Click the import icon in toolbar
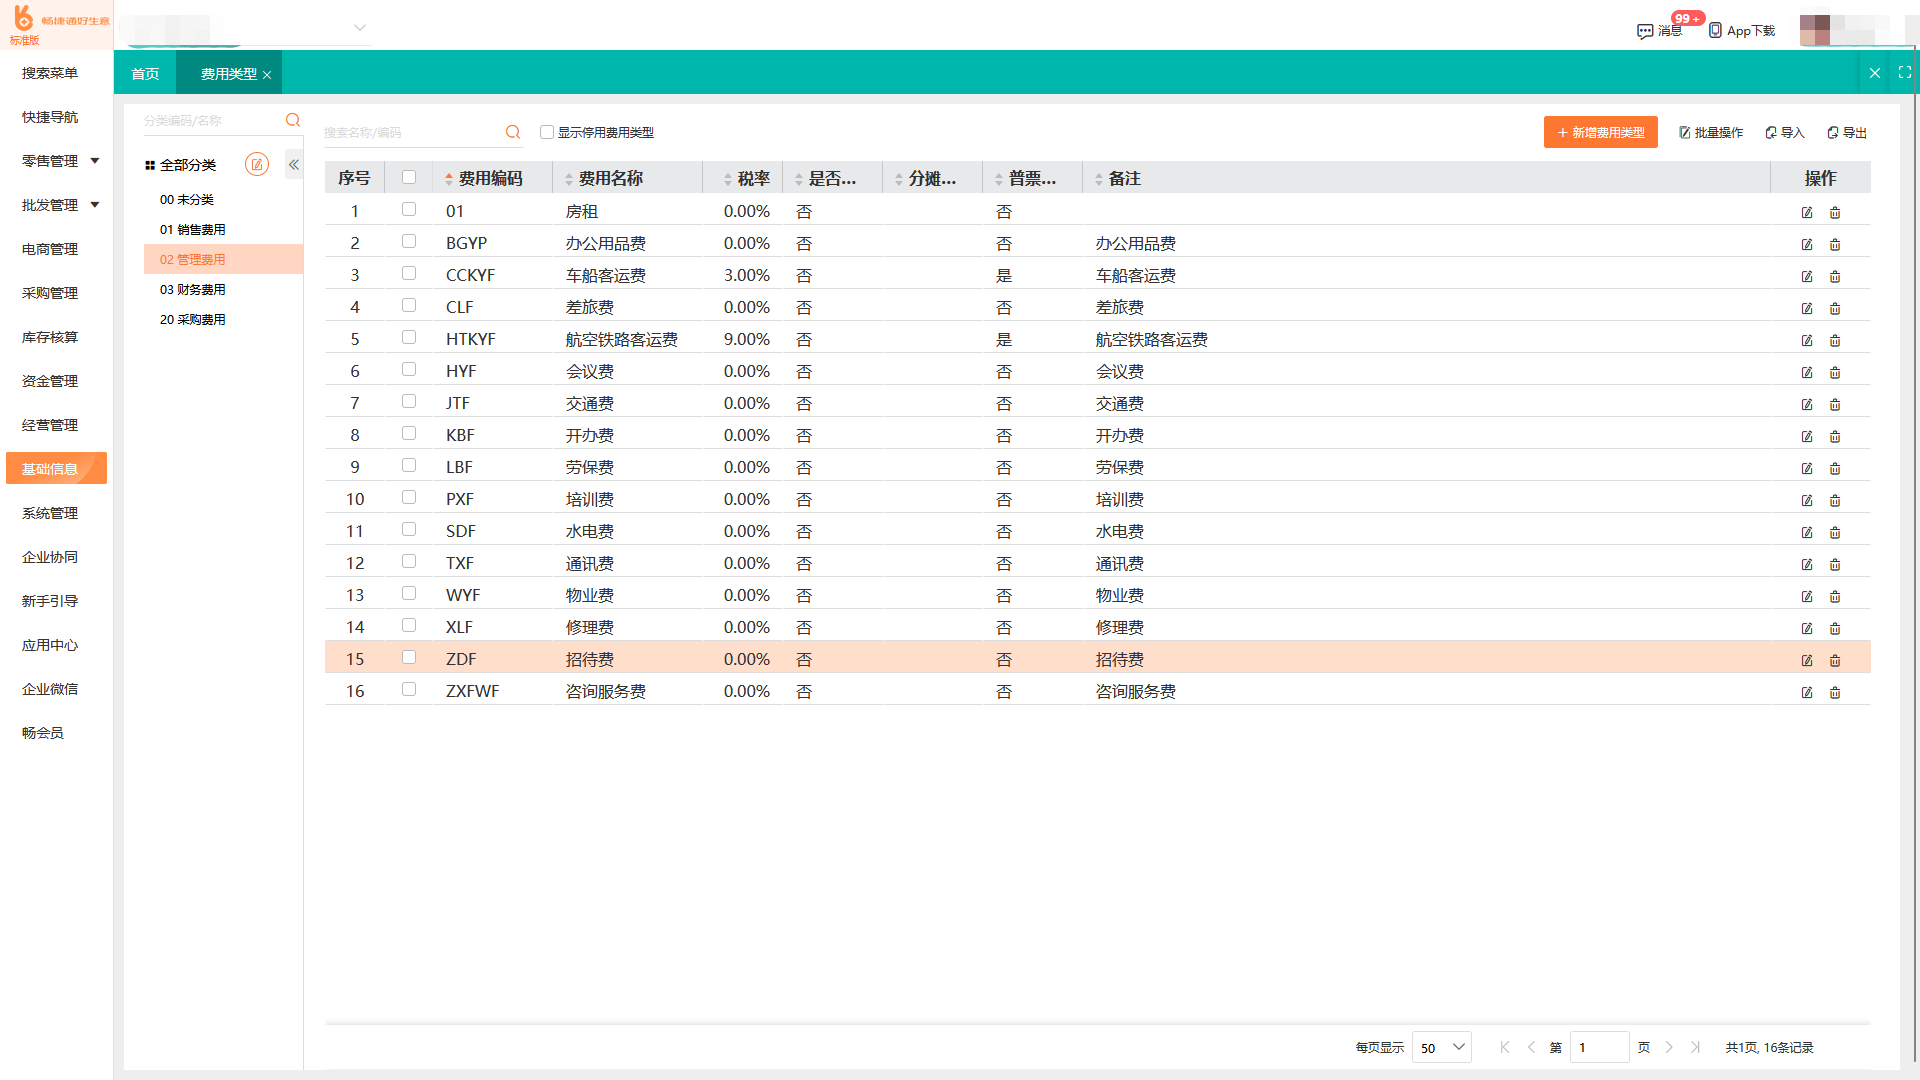Image resolution: width=1920 pixels, height=1080 pixels. click(1788, 131)
